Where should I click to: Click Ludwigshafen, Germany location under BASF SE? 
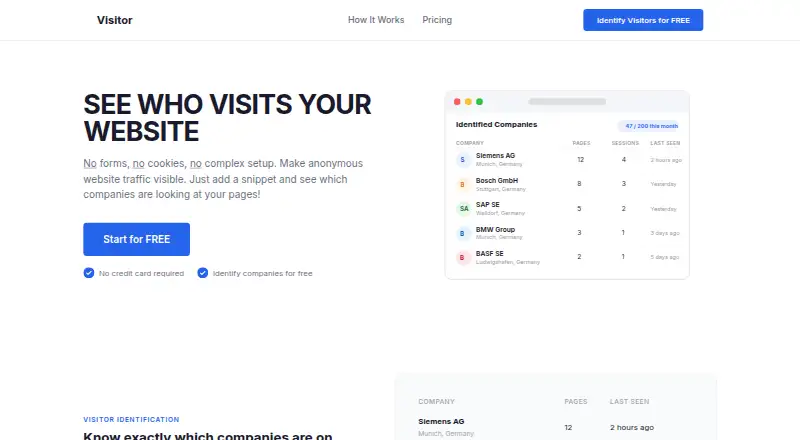[508, 262]
